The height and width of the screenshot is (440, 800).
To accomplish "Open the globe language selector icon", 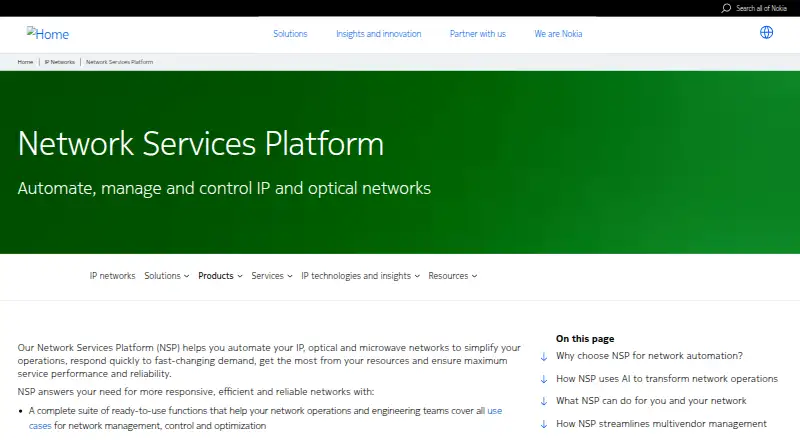I will click(766, 32).
